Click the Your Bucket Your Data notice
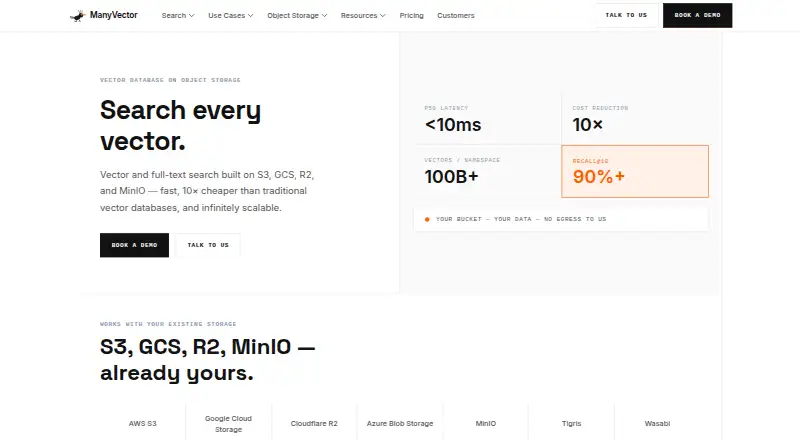The height and width of the screenshot is (440, 800). point(561,219)
